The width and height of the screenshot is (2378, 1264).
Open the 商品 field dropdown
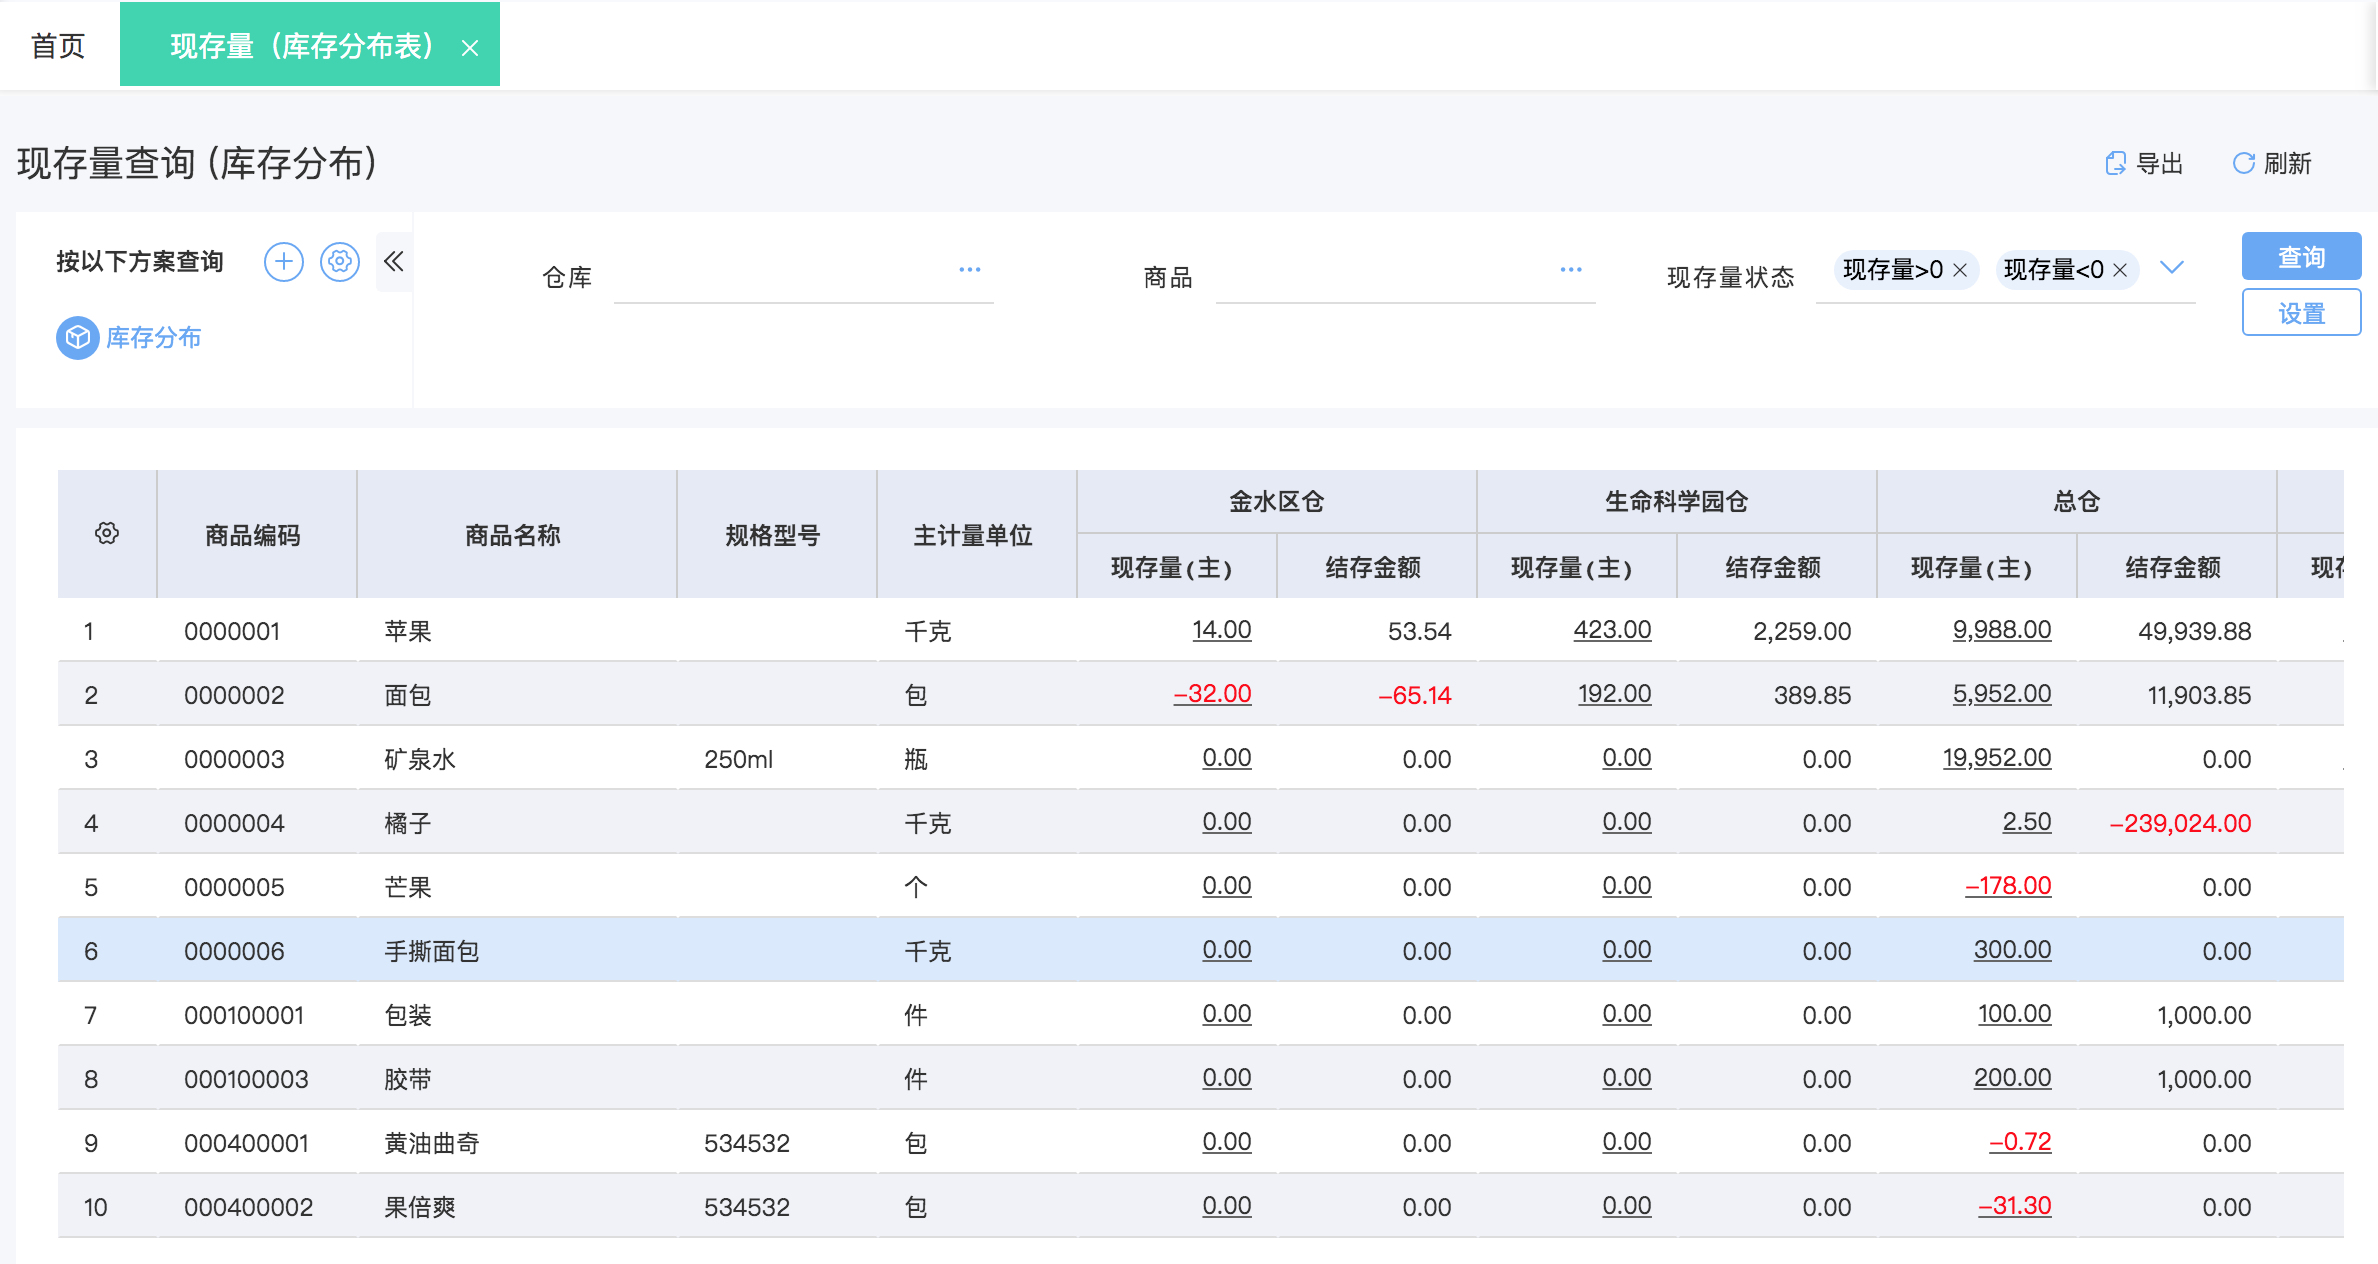tap(1571, 267)
